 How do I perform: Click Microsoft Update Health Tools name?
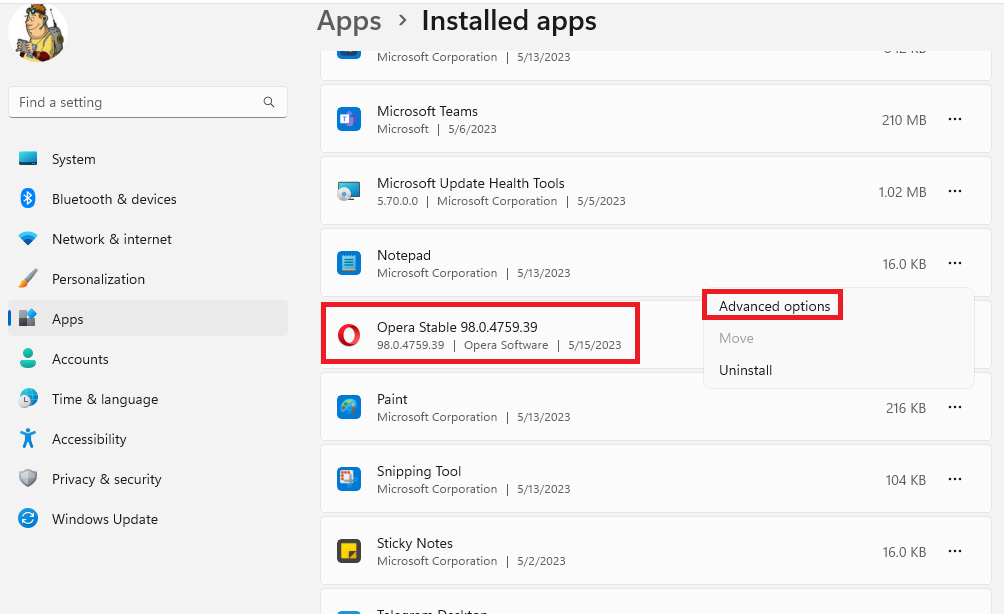point(471,183)
